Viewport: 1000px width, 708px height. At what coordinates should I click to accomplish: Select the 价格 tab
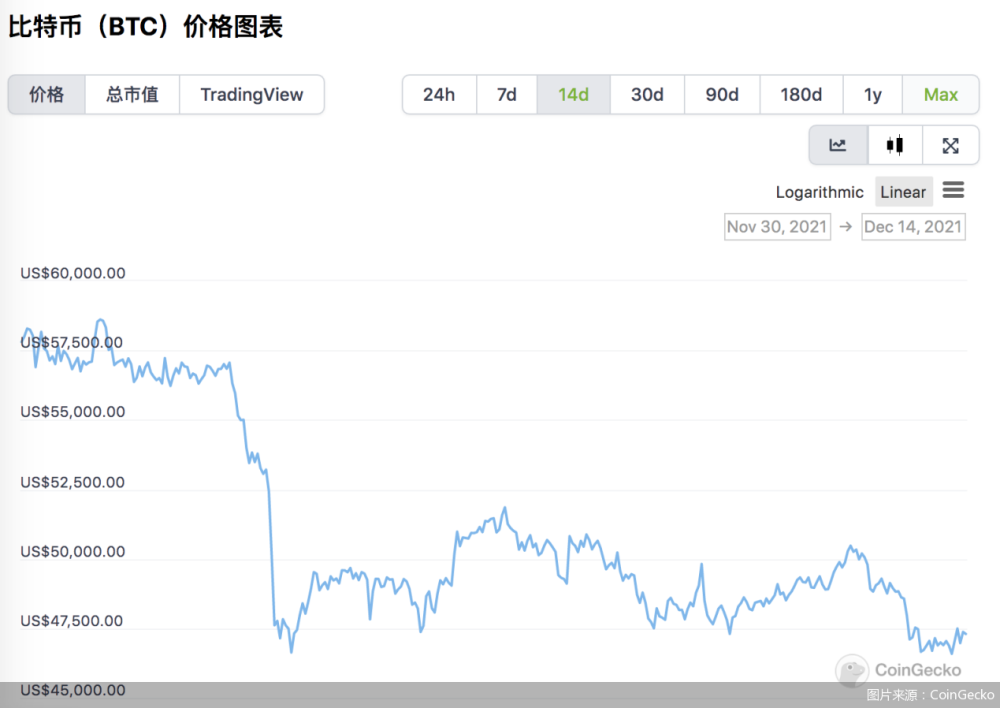click(x=45, y=94)
